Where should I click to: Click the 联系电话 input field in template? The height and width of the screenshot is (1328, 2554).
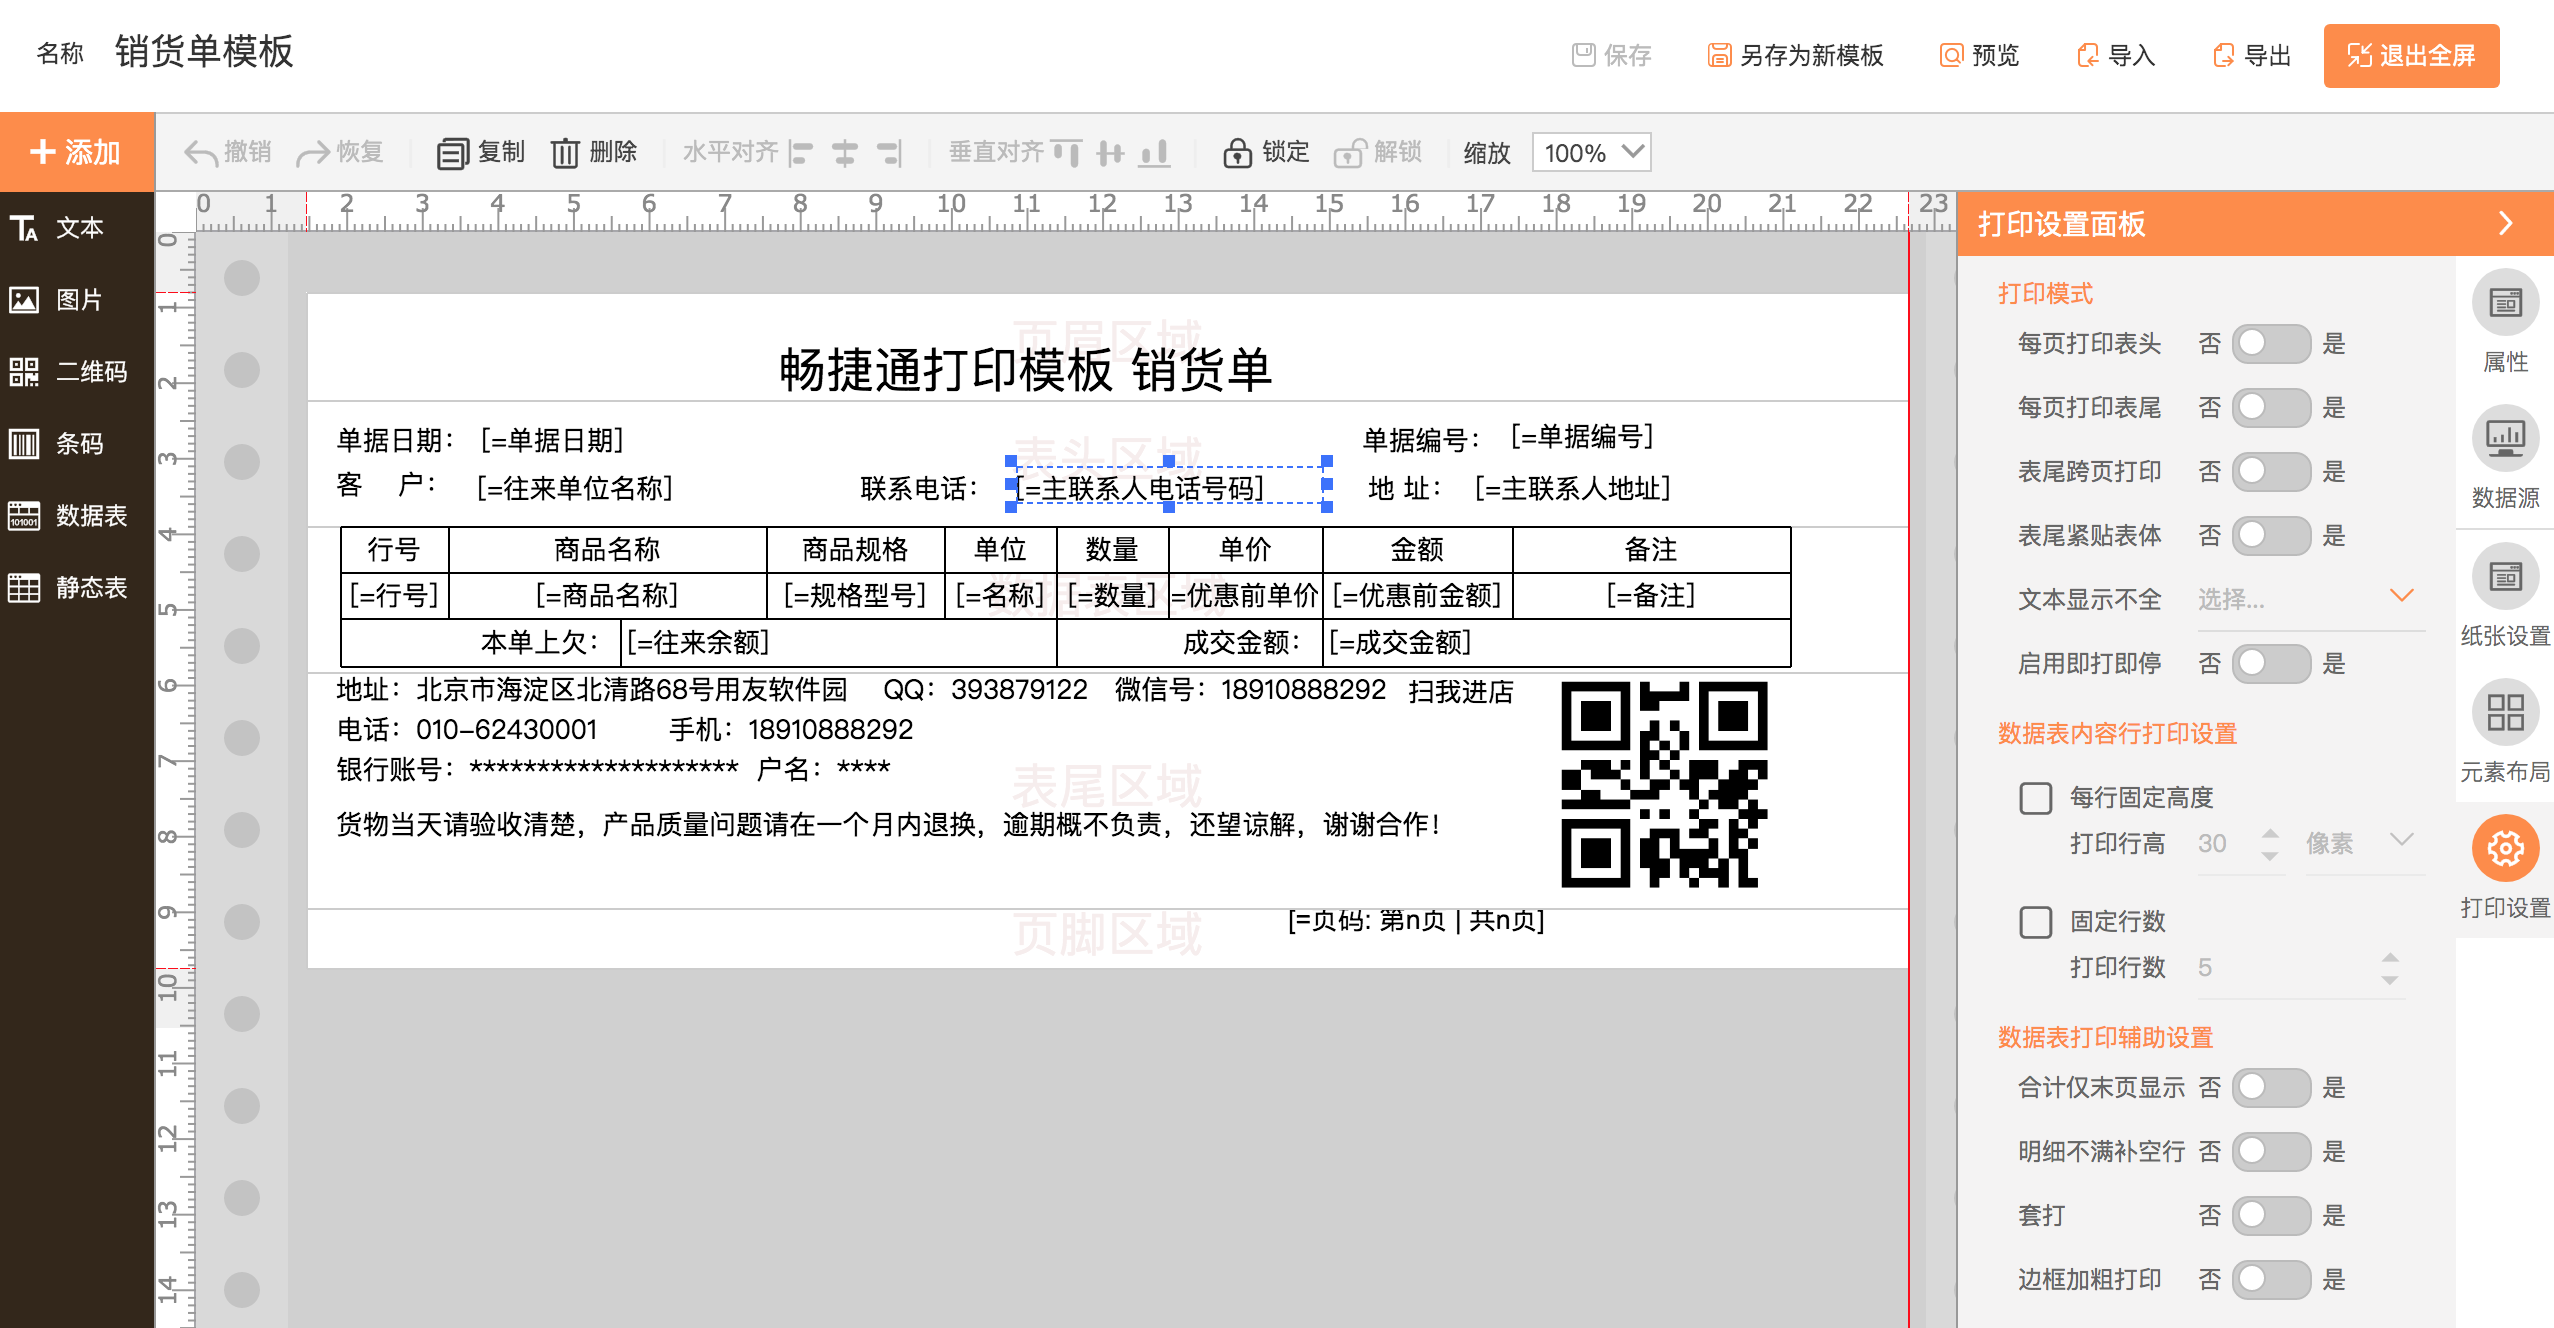(1166, 488)
